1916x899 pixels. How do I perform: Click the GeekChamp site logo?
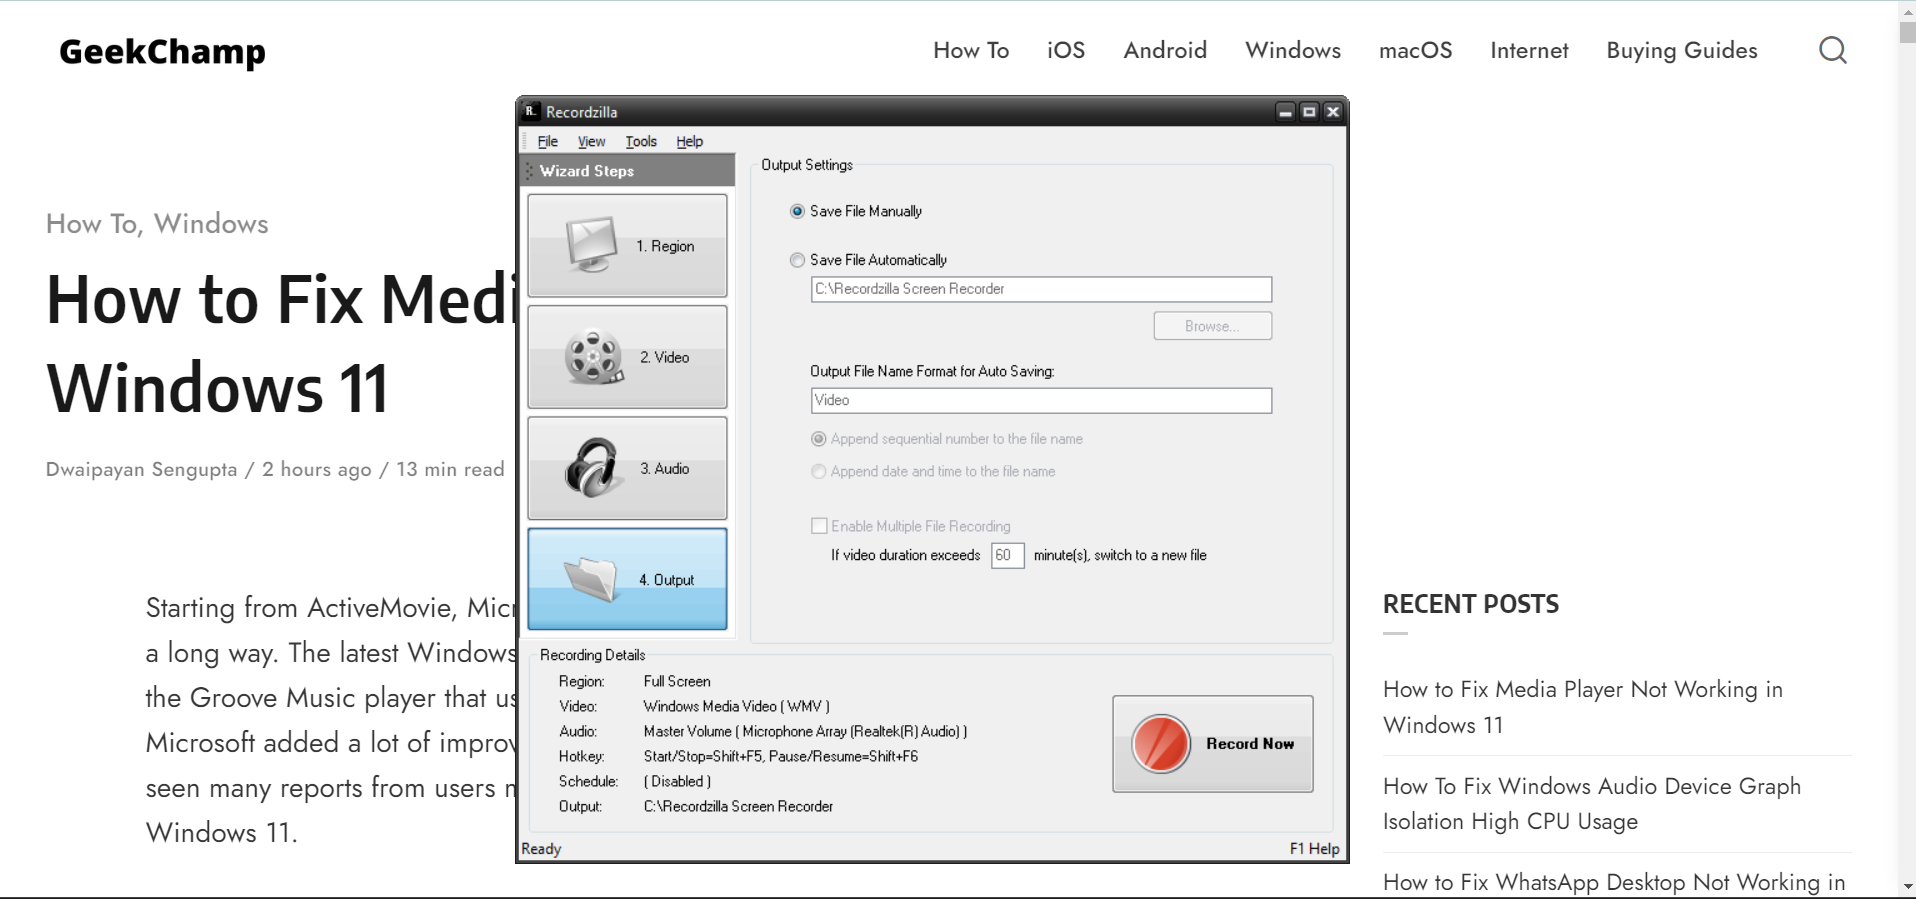coord(162,51)
